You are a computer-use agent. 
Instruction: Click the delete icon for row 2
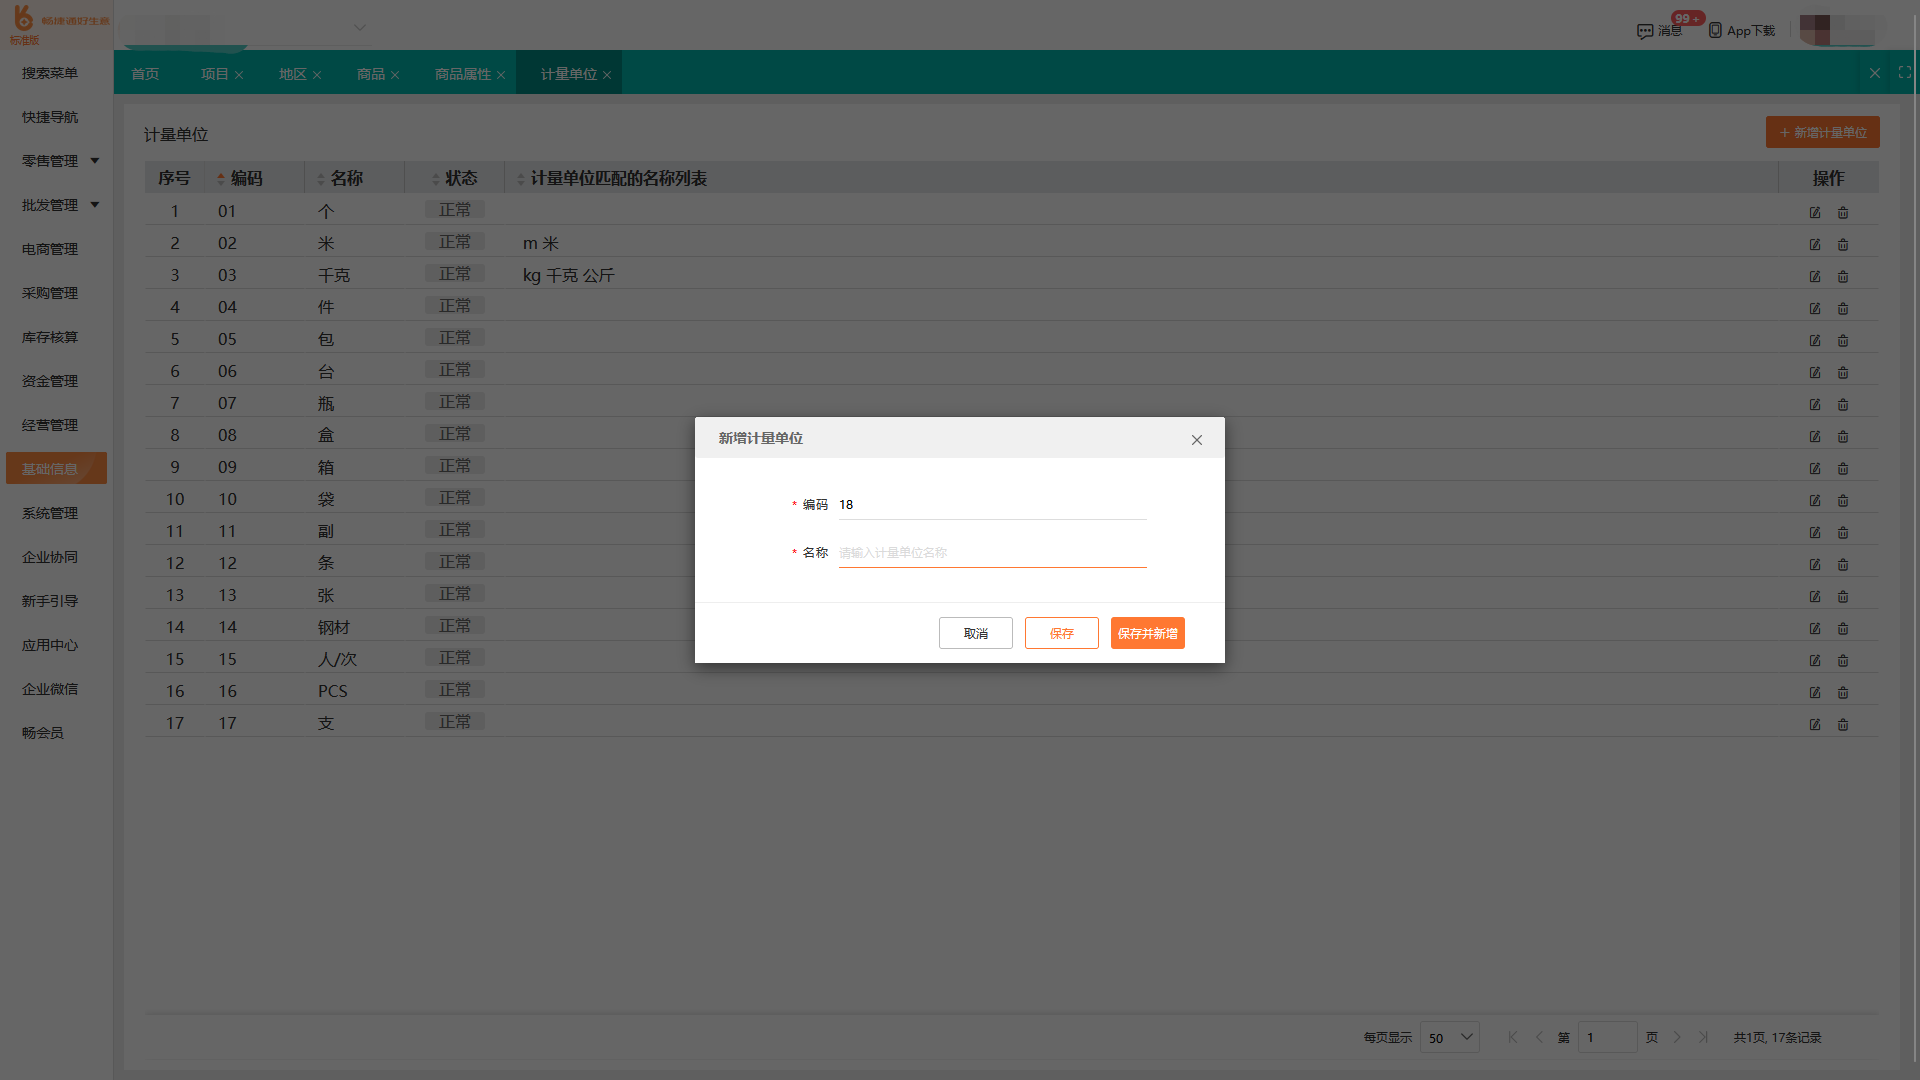[1844, 244]
